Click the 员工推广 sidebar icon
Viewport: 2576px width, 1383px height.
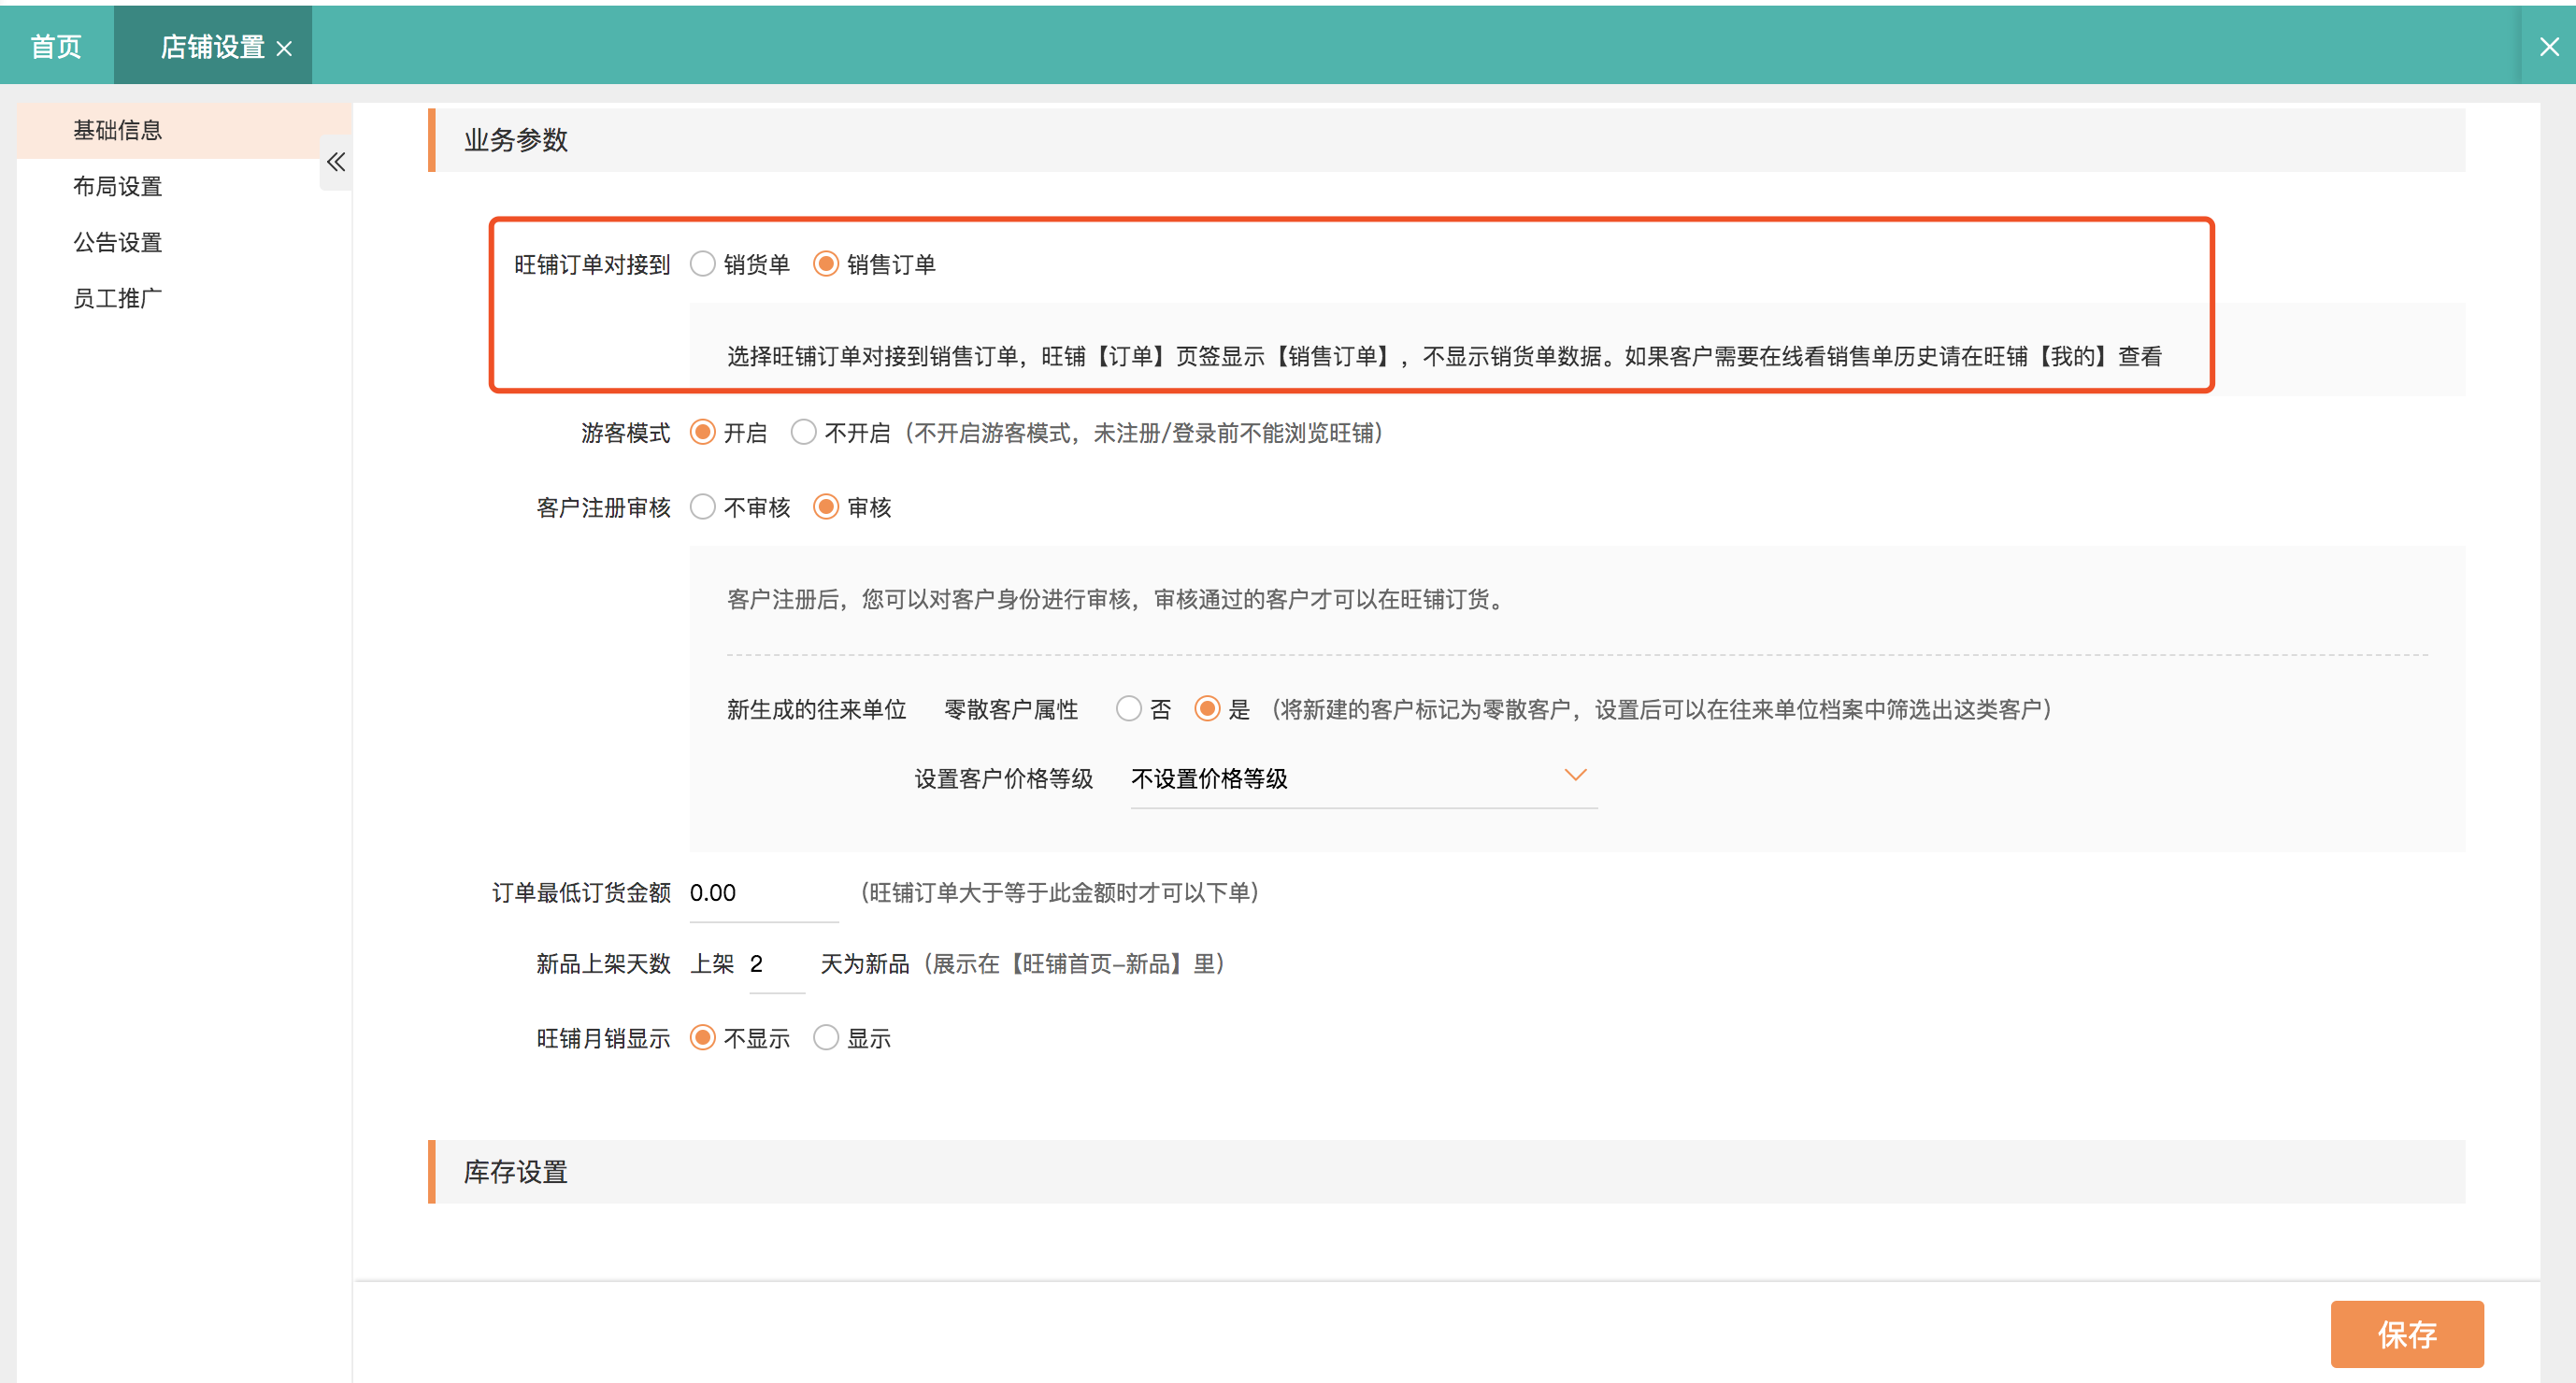[x=120, y=296]
